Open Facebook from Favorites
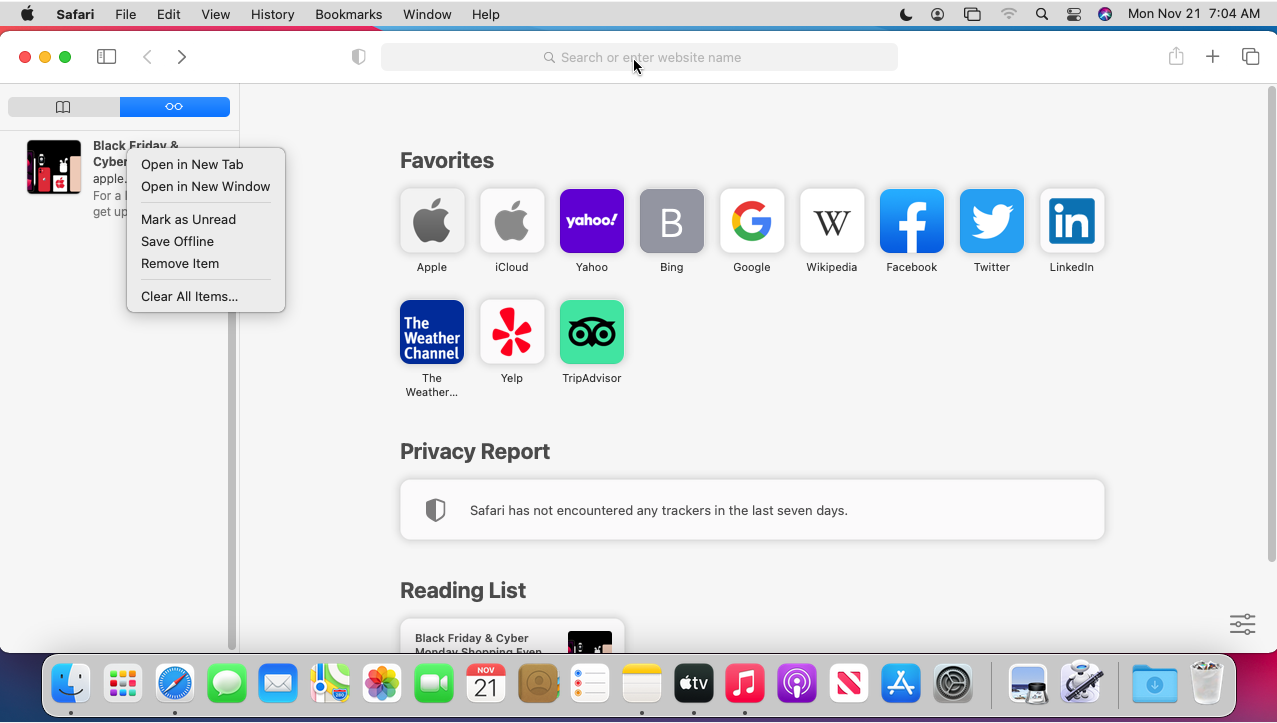The height and width of the screenshot is (723, 1277). [x=911, y=221]
